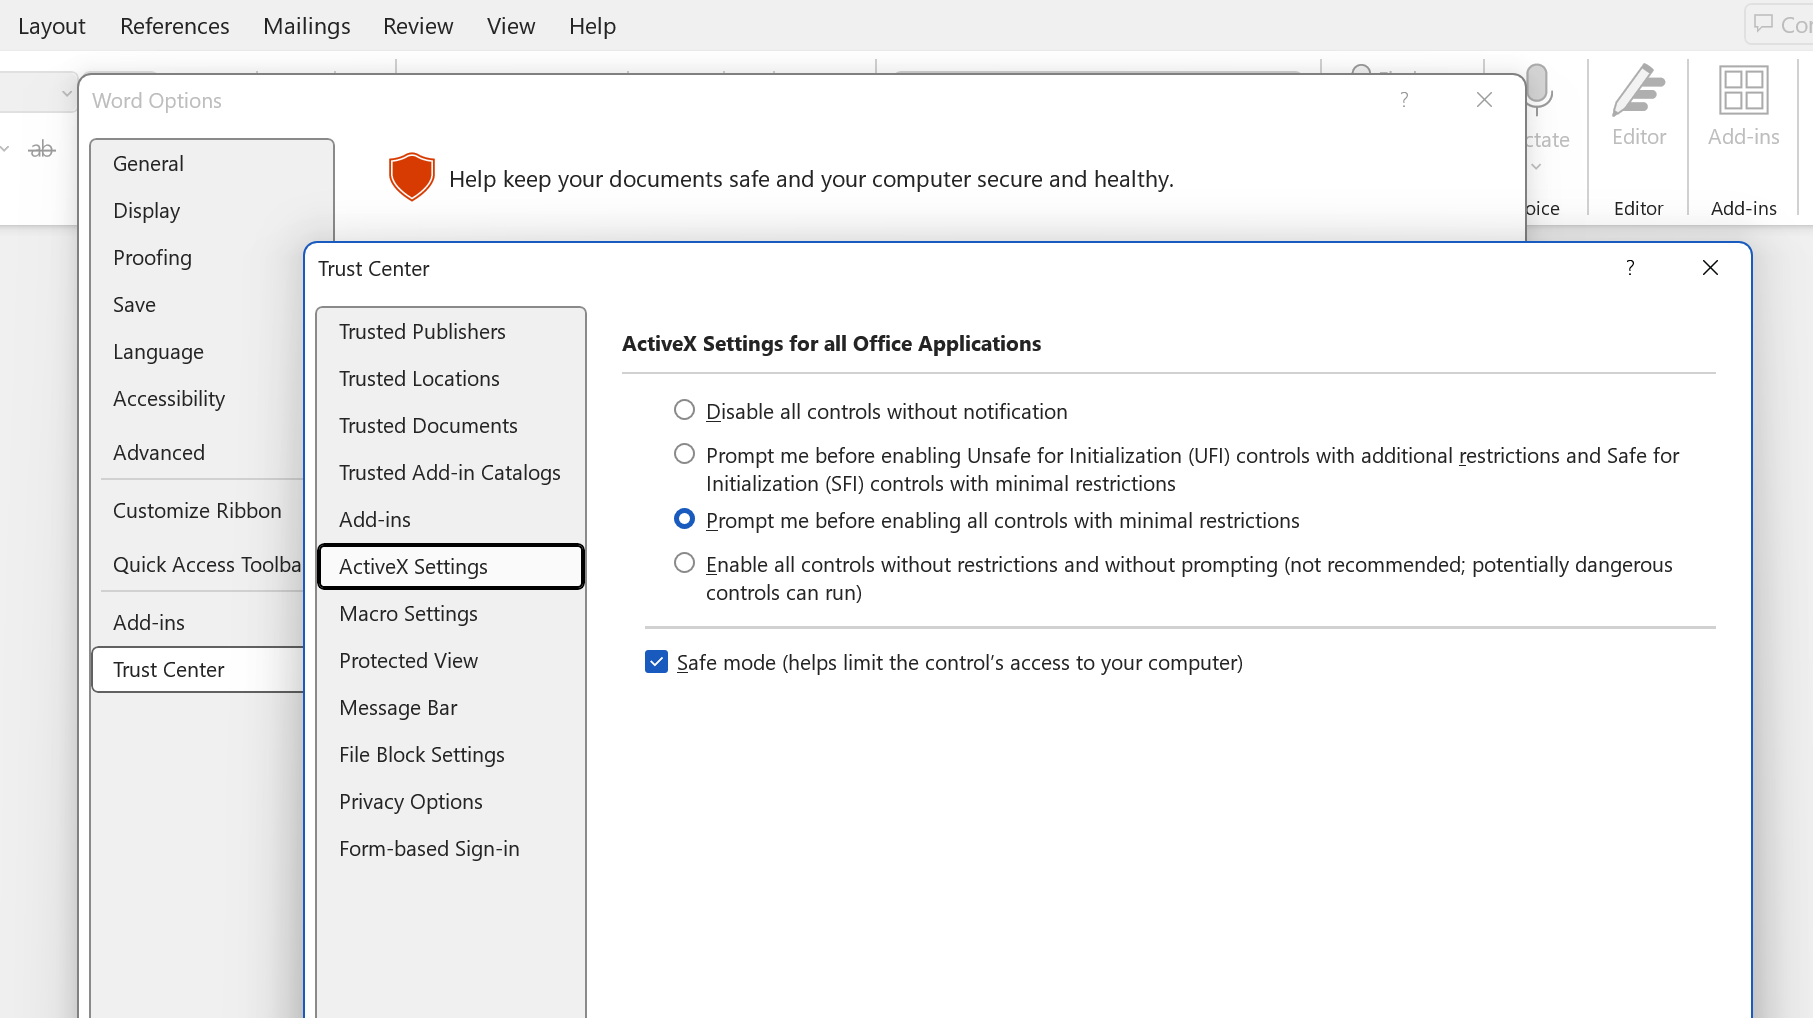Click the Comments button at top right
This screenshot has height=1018, width=1813.
1781,24
